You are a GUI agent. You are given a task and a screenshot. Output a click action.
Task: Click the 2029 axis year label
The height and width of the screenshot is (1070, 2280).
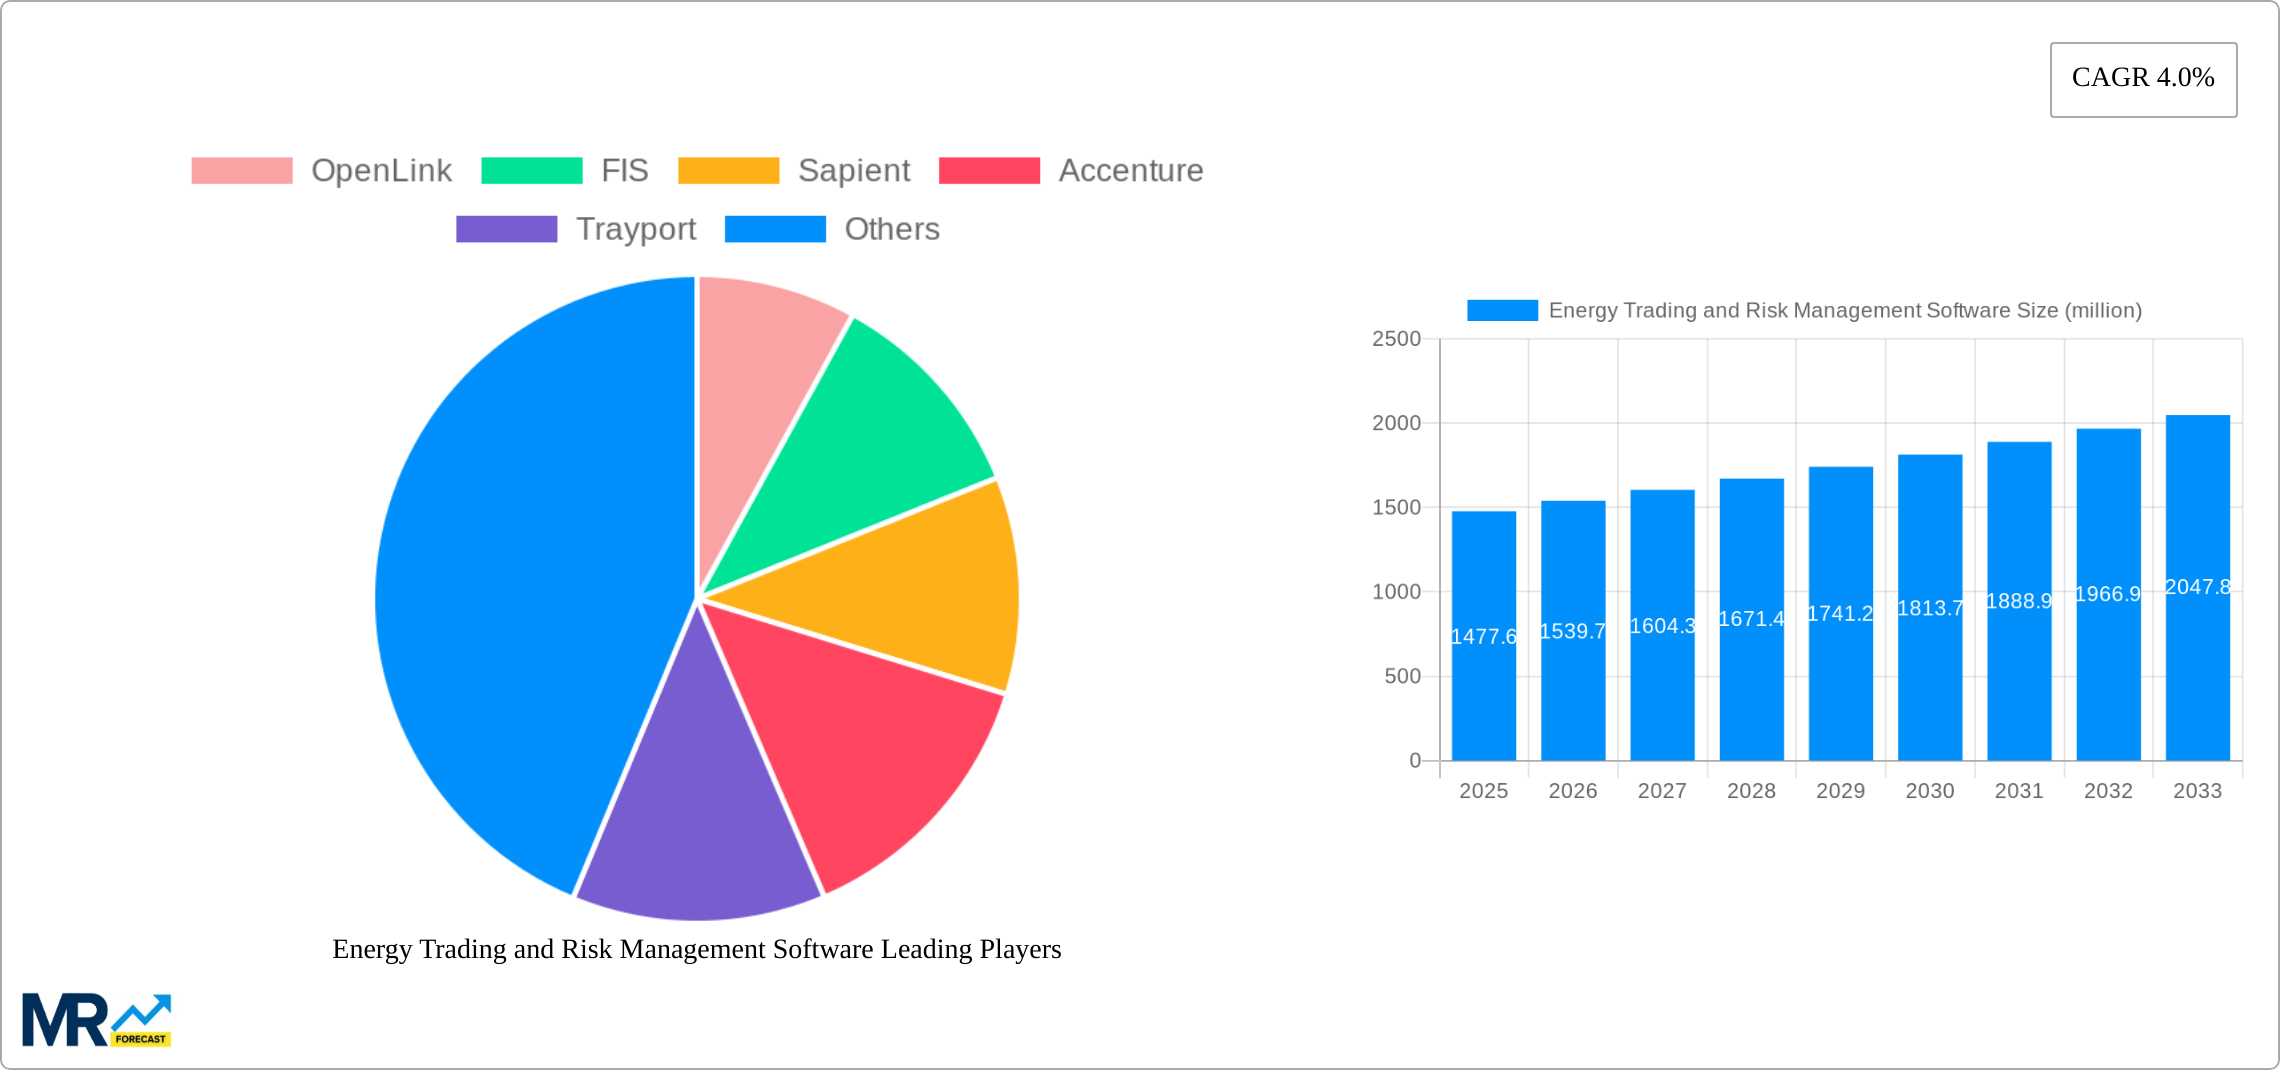pyautogui.click(x=1841, y=791)
